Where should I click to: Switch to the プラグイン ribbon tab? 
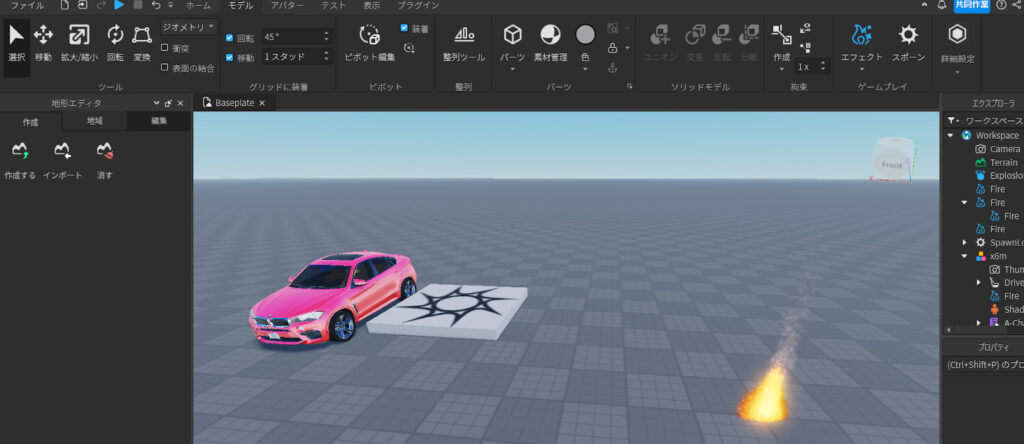click(x=418, y=5)
